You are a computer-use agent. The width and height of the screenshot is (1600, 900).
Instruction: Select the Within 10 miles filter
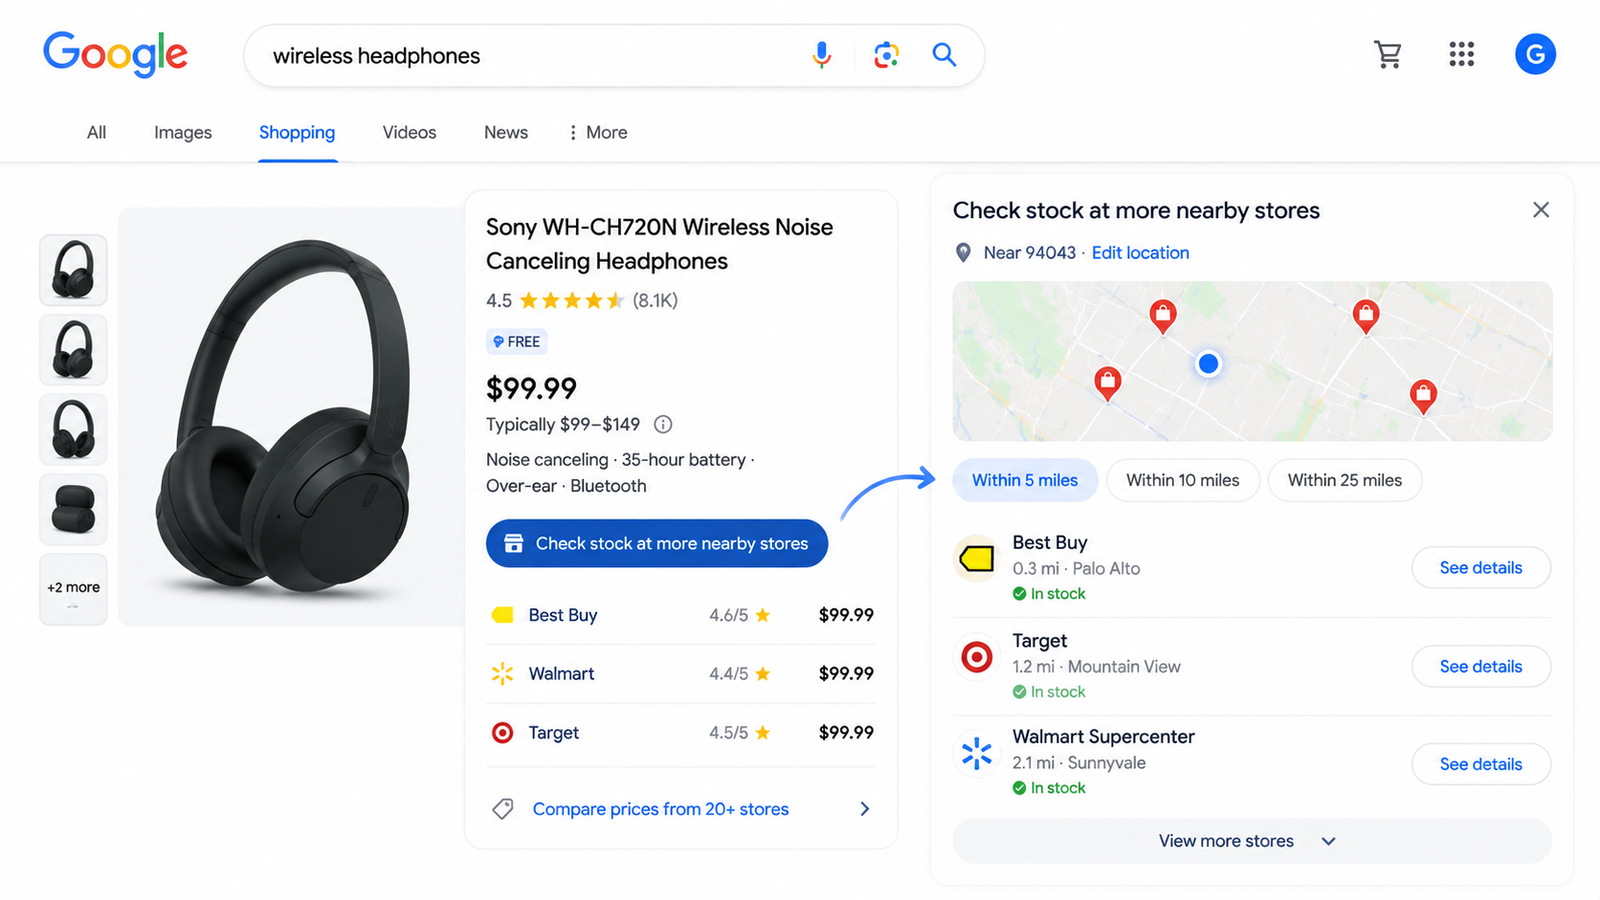coord(1183,480)
